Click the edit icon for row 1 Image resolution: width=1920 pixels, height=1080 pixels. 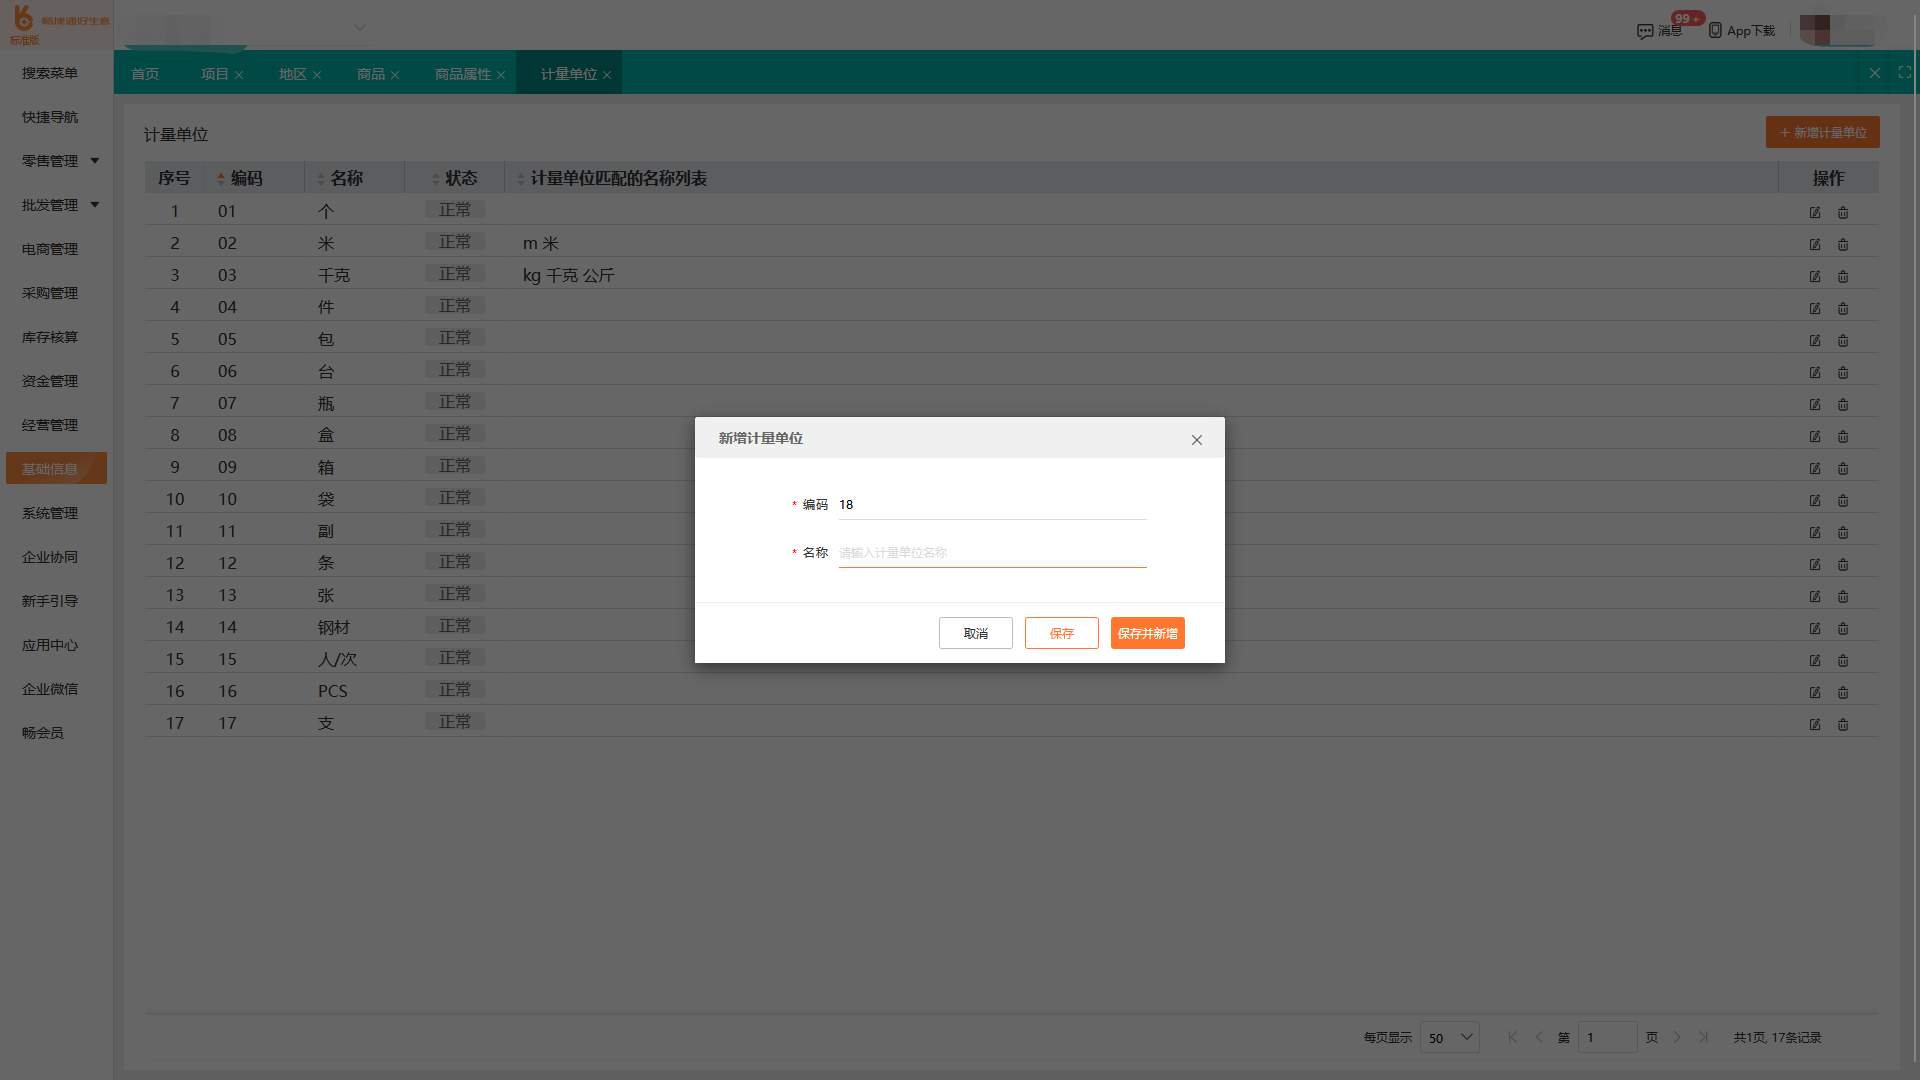click(x=1815, y=211)
